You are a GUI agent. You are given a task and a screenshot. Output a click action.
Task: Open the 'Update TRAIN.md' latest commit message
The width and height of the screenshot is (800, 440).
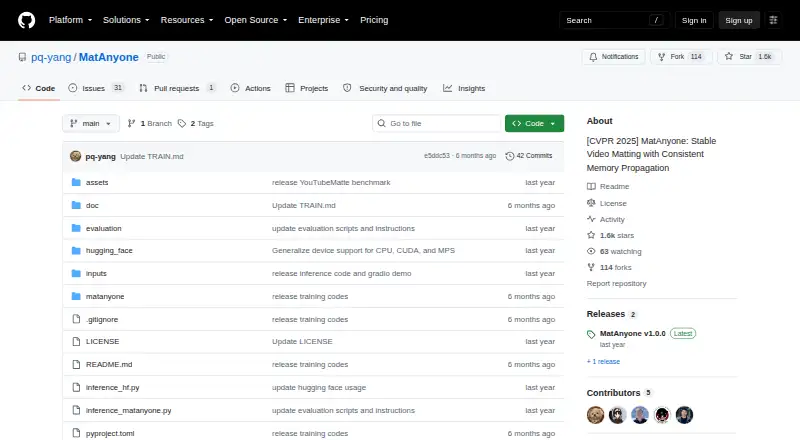click(x=152, y=156)
